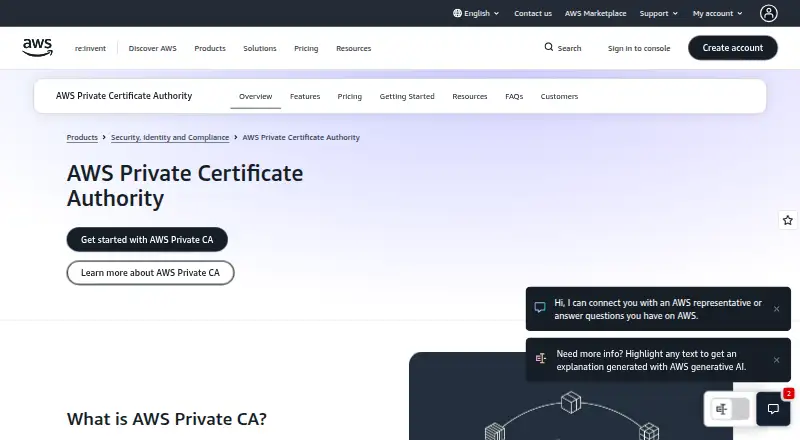Switch to the FAQs tab
The width and height of the screenshot is (800, 440).
click(x=514, y=96)
